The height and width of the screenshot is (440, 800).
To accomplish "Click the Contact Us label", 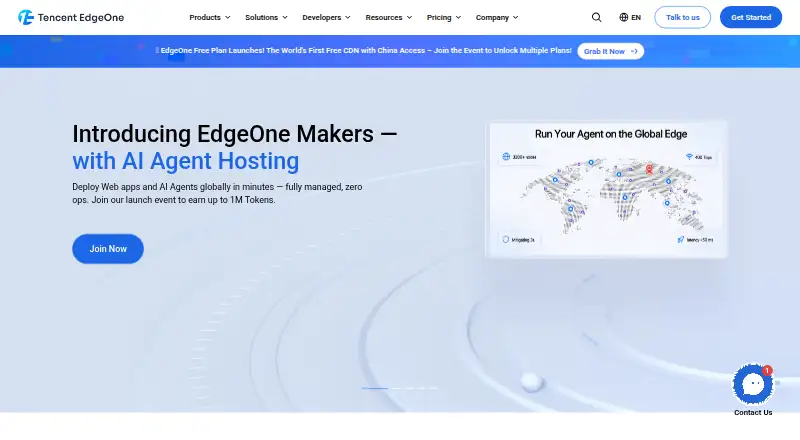I will [x=753, y=412].
